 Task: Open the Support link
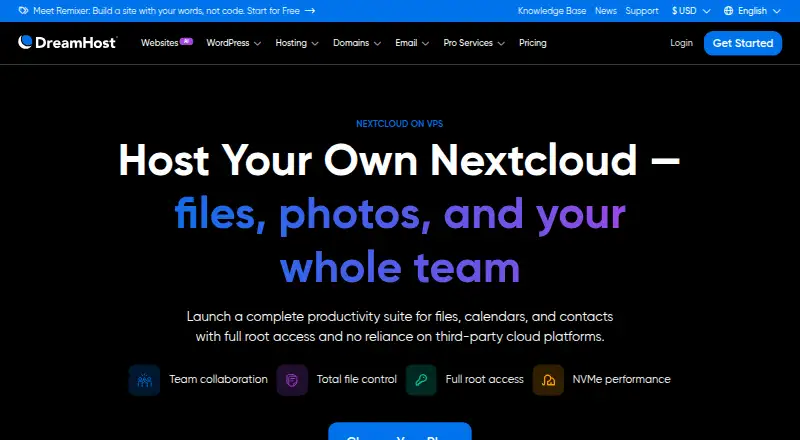[642, 11]
